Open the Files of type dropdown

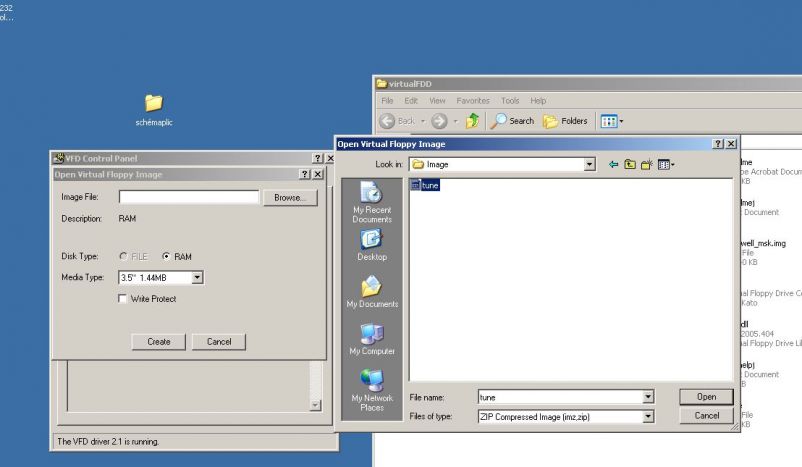[x=648, y=415]
